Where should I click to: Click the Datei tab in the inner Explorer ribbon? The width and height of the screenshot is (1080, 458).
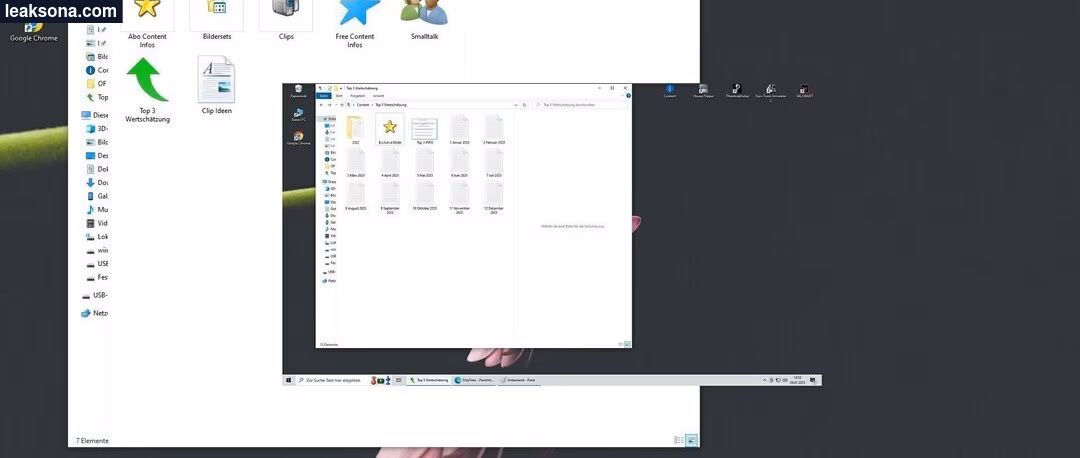pos(323,96)
